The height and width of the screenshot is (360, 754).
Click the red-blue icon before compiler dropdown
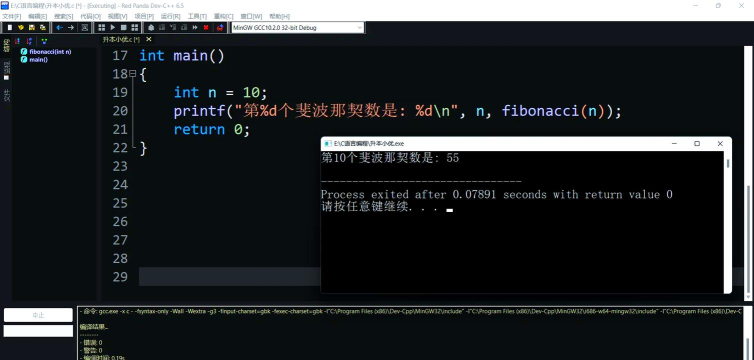tap(220, 27)
